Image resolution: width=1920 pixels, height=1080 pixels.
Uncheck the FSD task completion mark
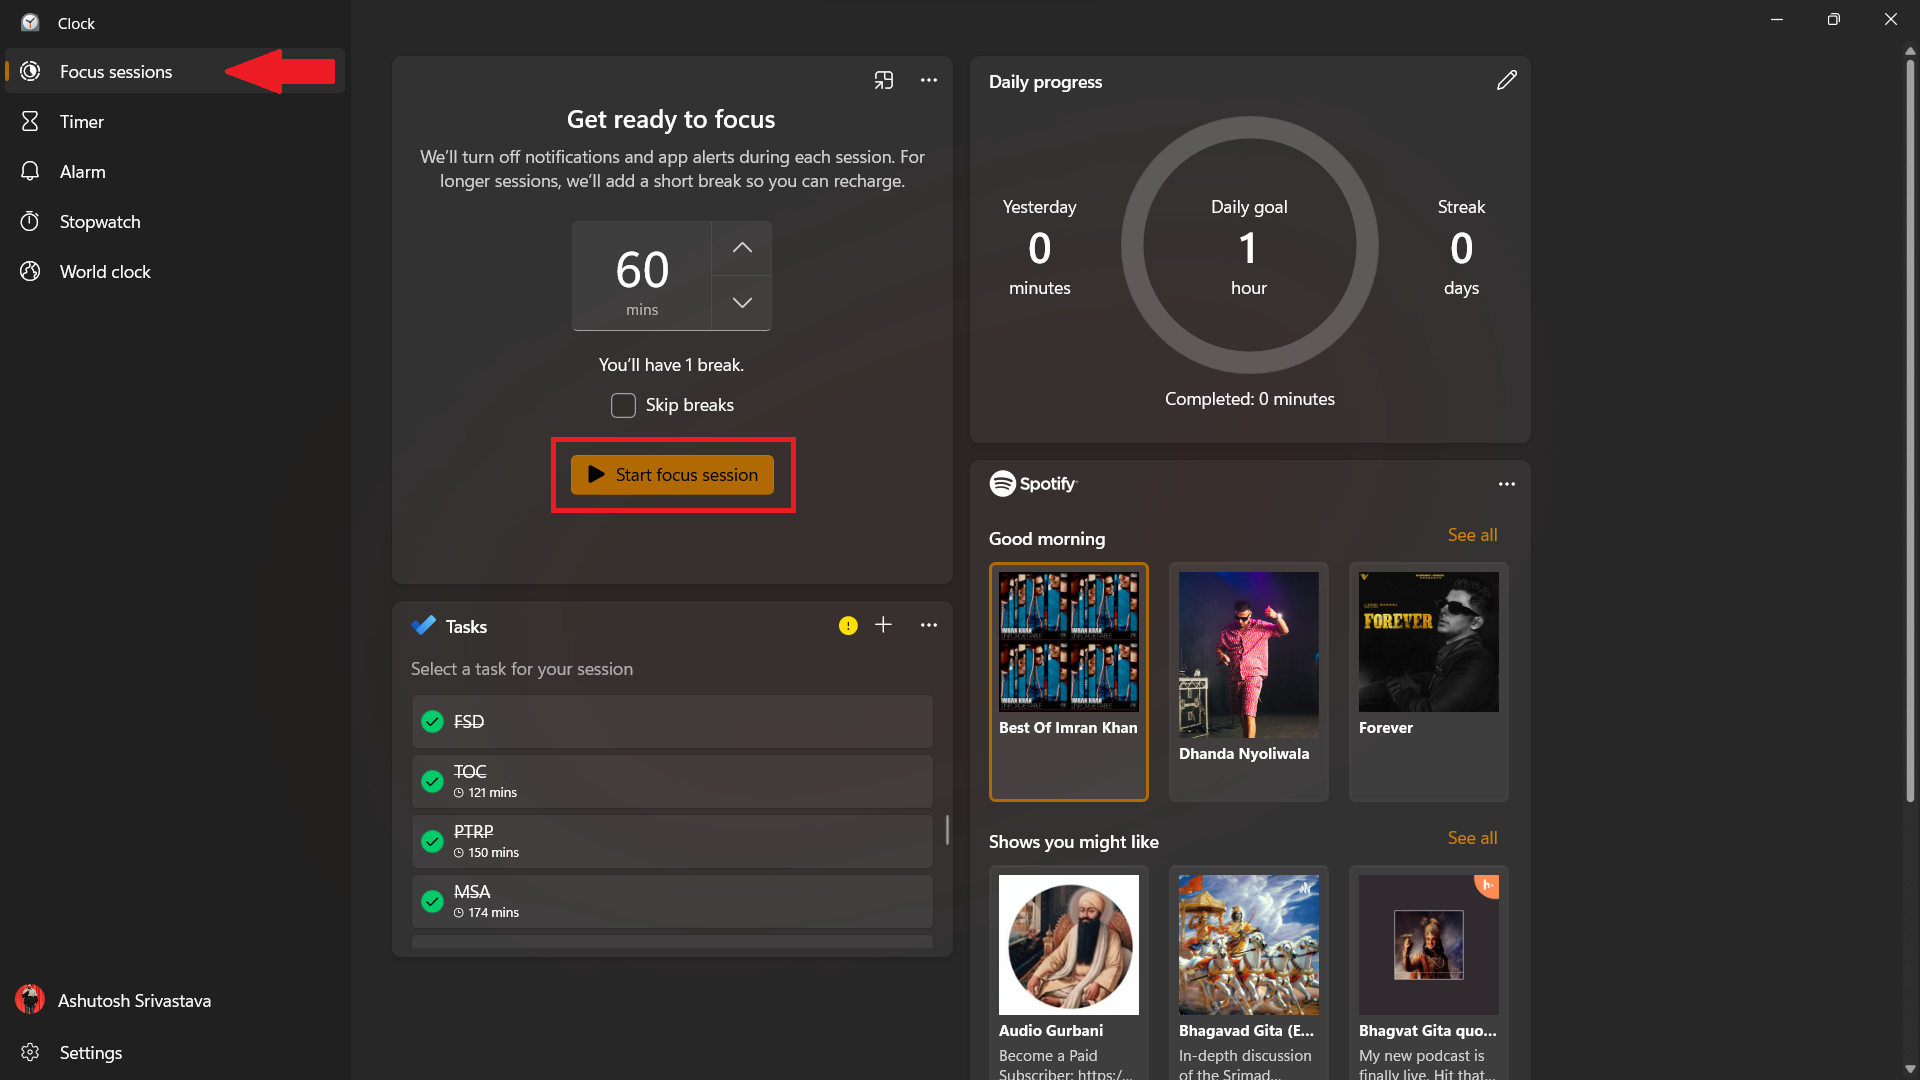click(x=432, y=721)
